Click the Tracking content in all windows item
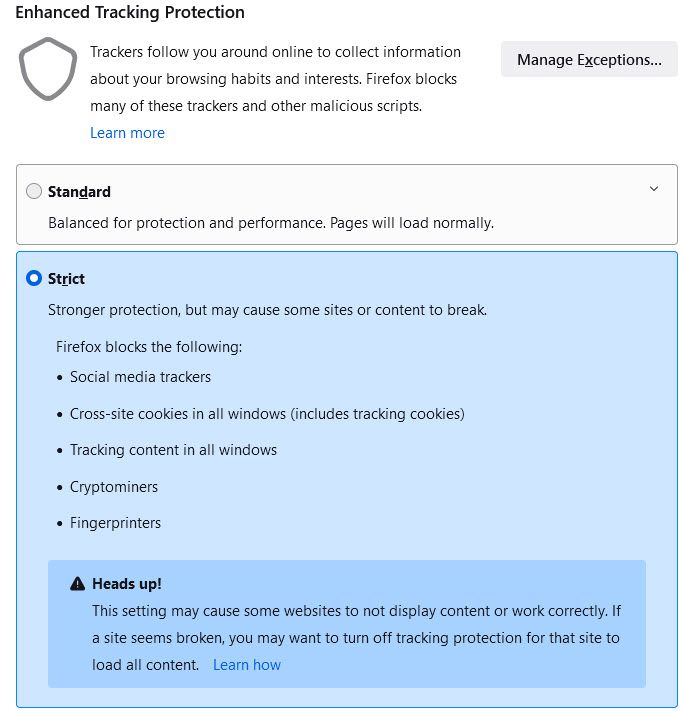Image resolution: width=684 pixels, height=711 pixels. tap(173, 450)
